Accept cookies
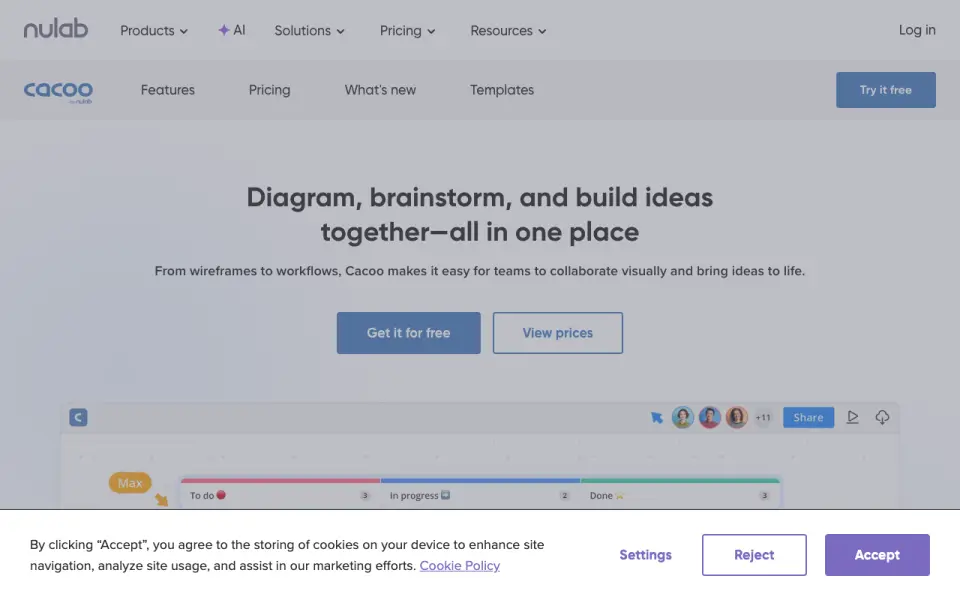Screen dimensions: 960x600 tap(877, 555)
